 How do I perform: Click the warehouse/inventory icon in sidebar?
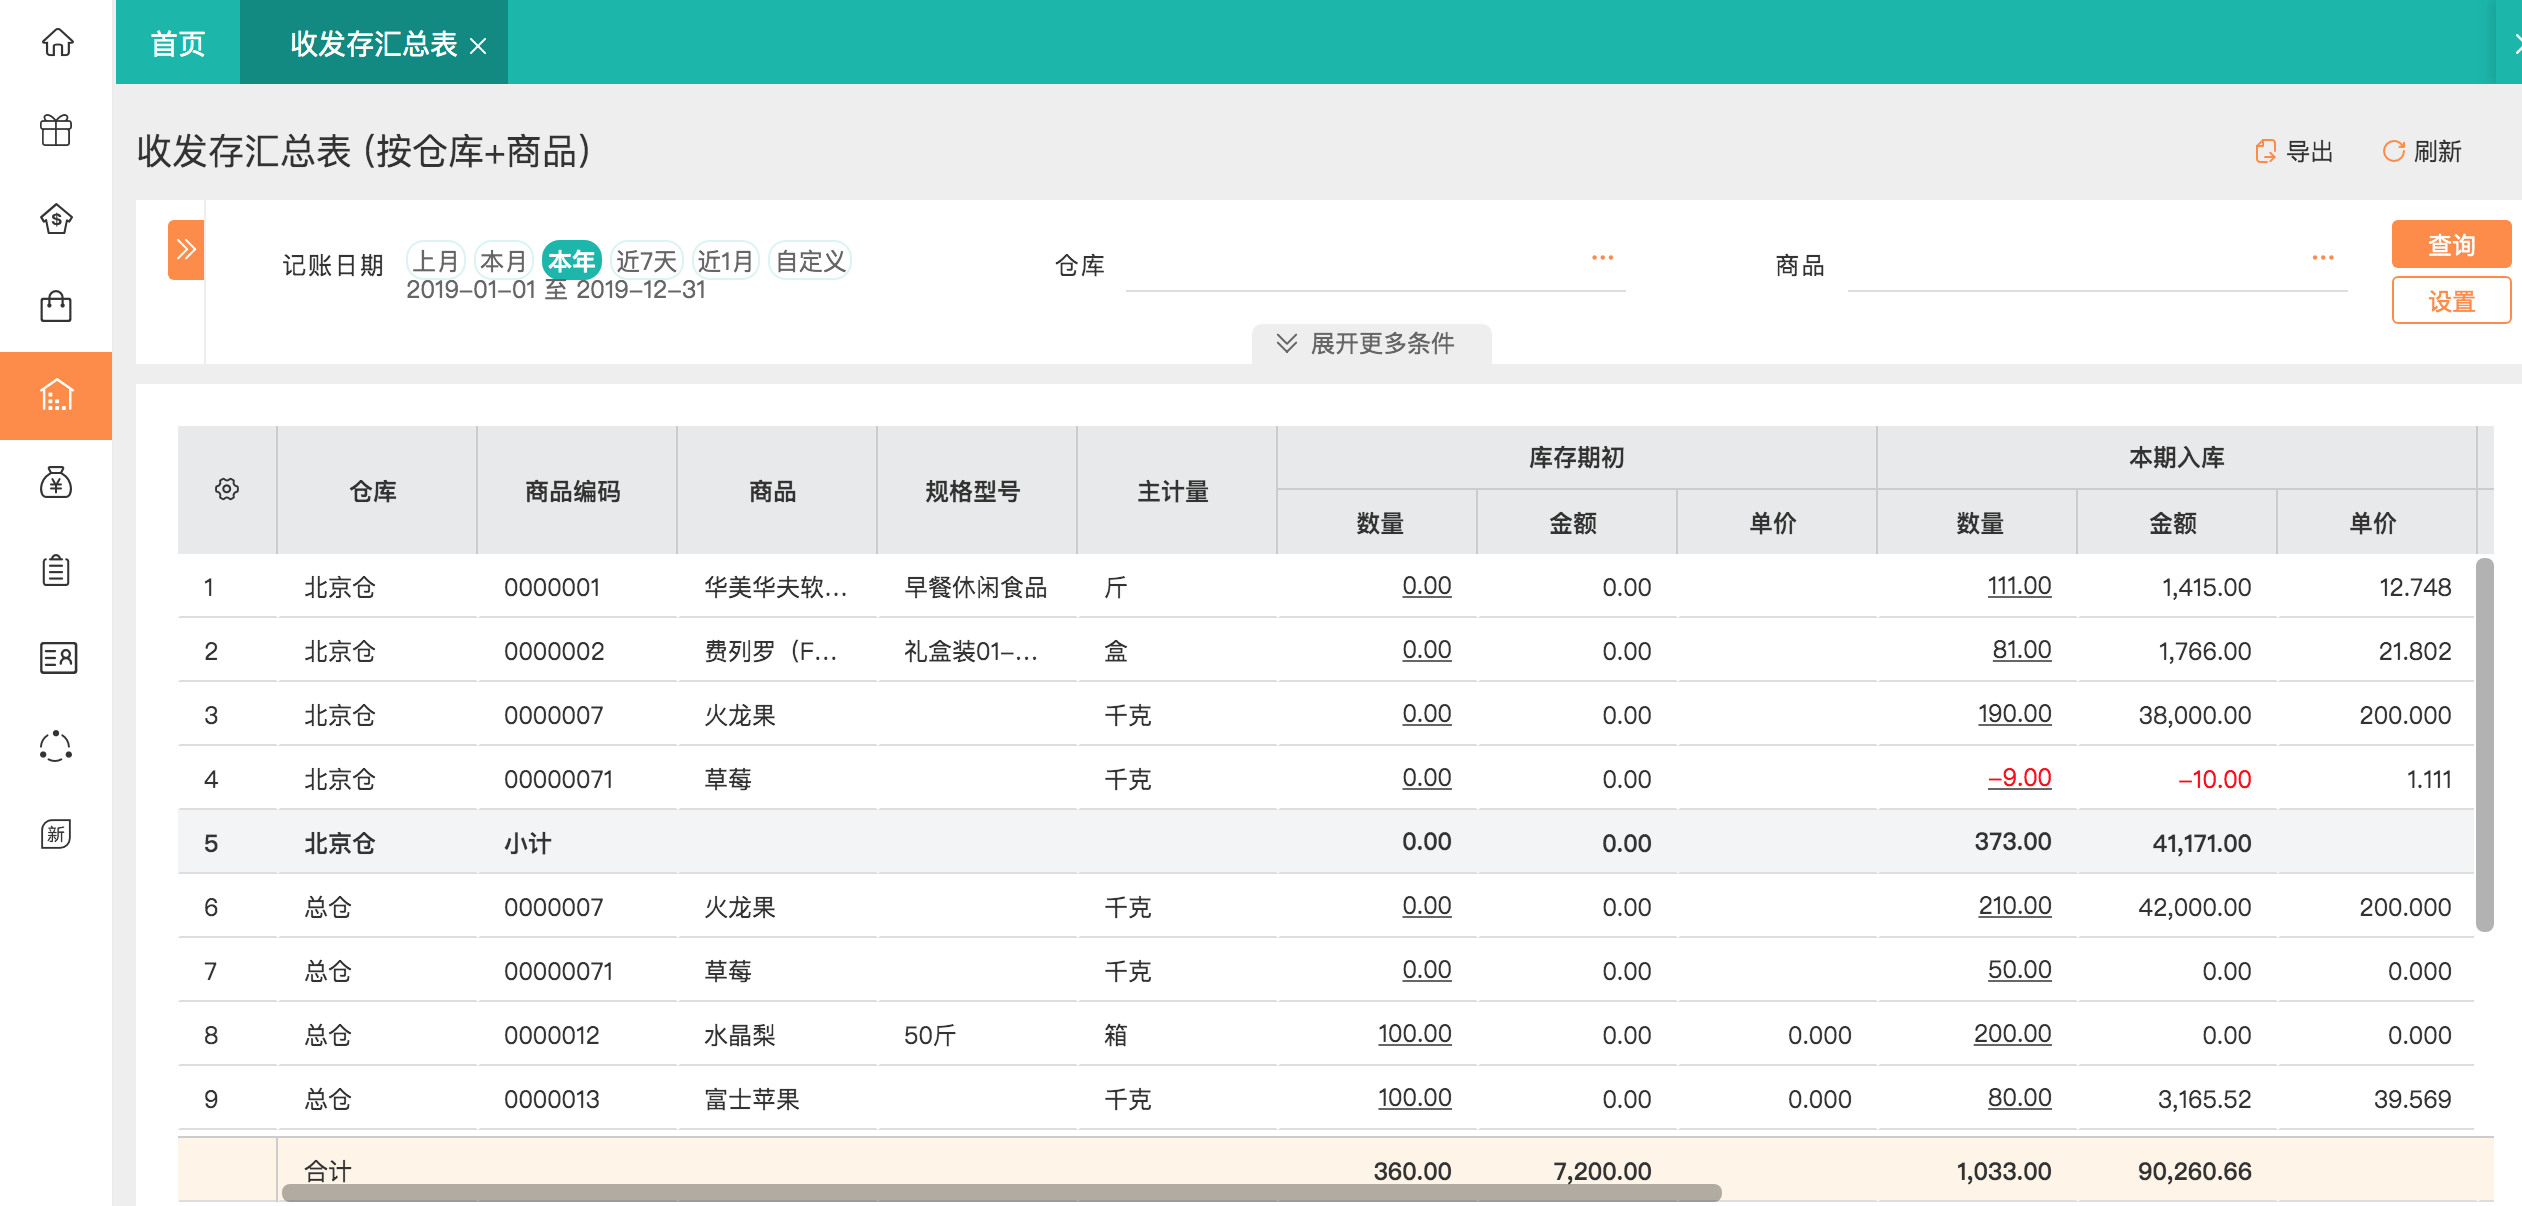point(56,394)
